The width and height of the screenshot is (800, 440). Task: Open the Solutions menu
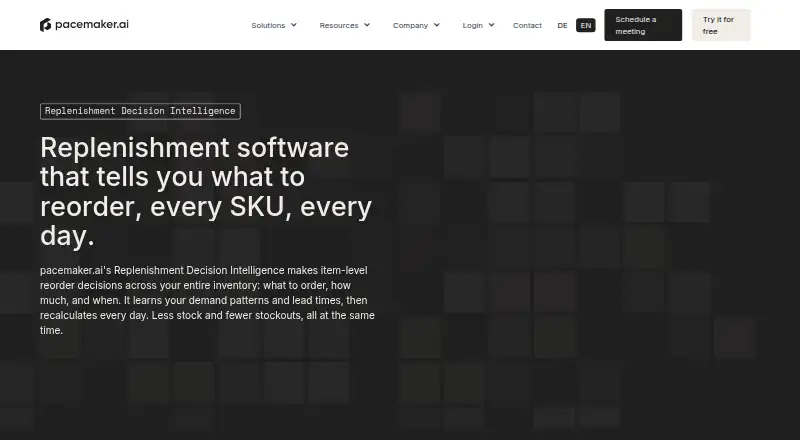click(x=268, y=25)
